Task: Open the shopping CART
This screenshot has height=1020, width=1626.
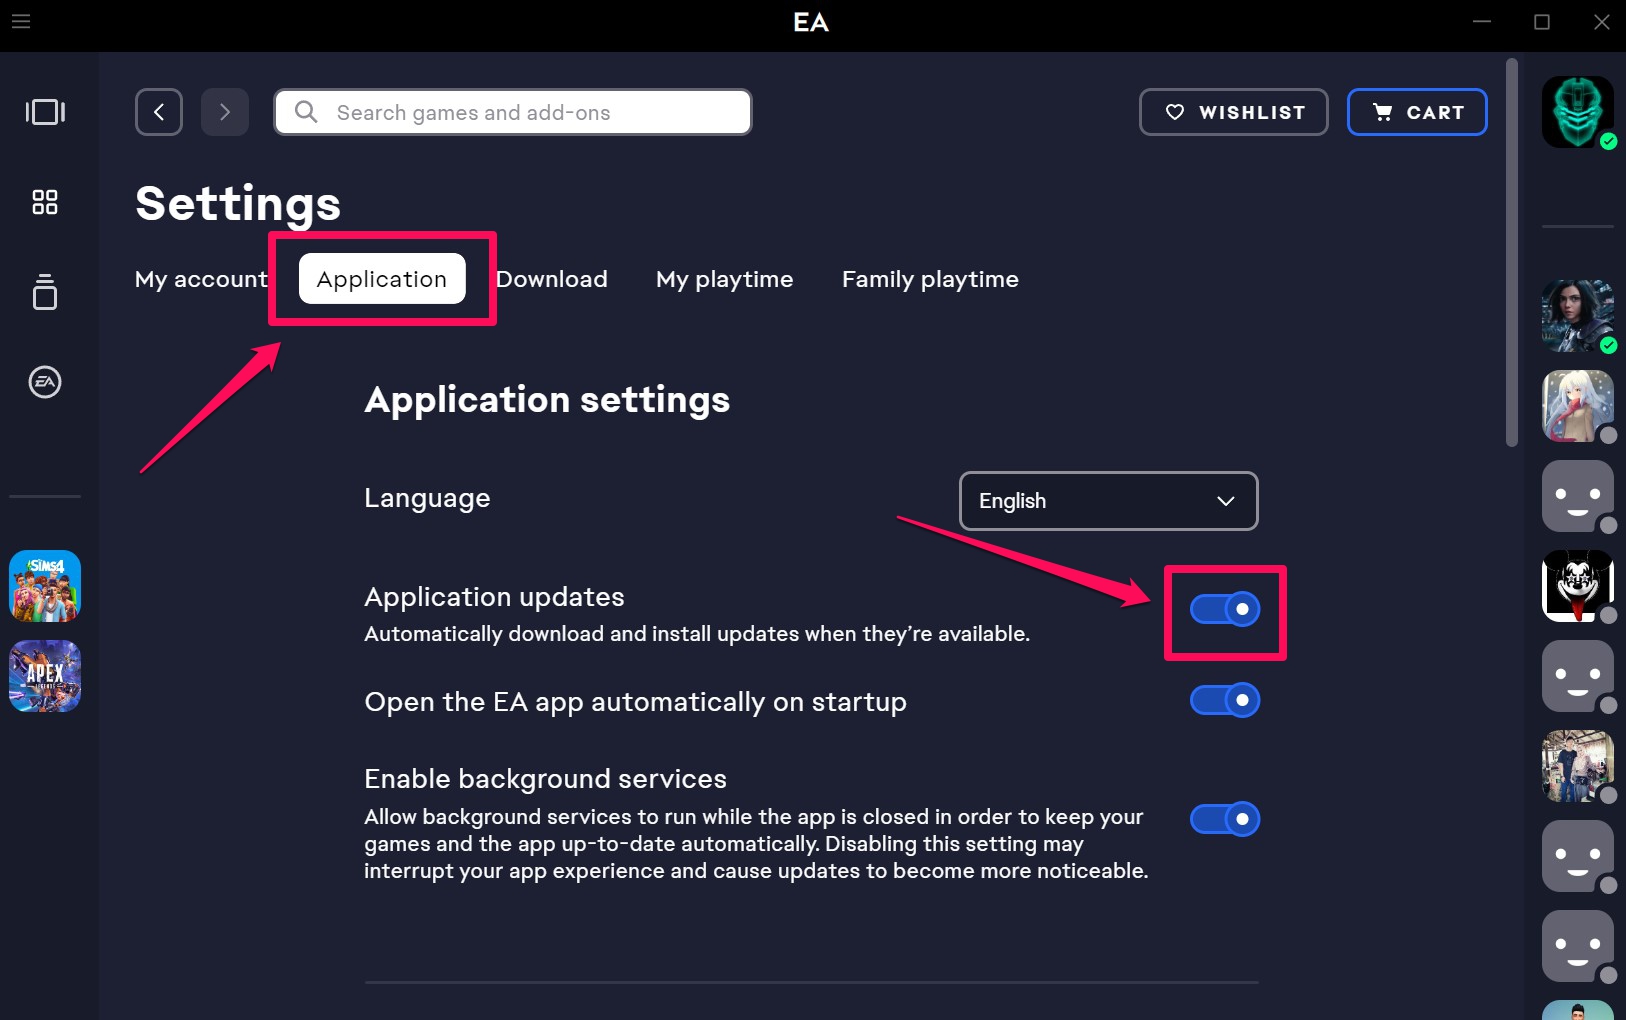Action: click(1418, 112)
